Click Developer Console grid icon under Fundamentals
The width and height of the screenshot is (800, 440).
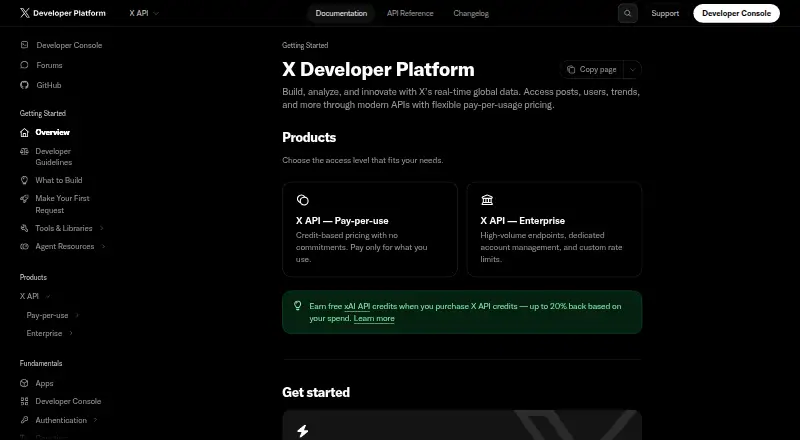coord(24,401)
